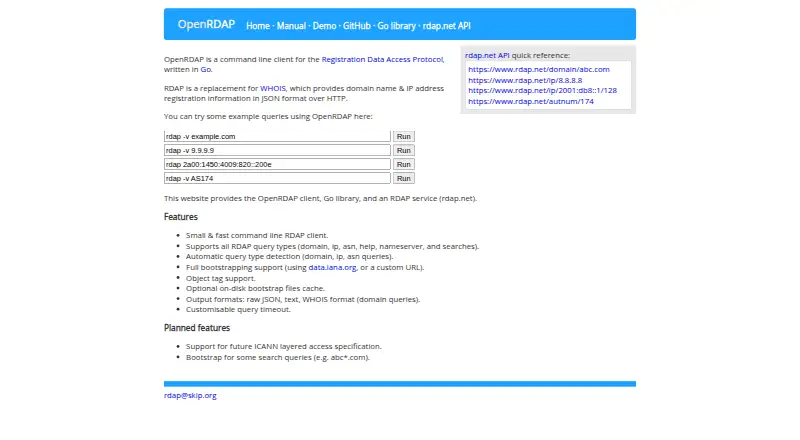Click the rdap.net API quick reference link

(x=487, y=55)
